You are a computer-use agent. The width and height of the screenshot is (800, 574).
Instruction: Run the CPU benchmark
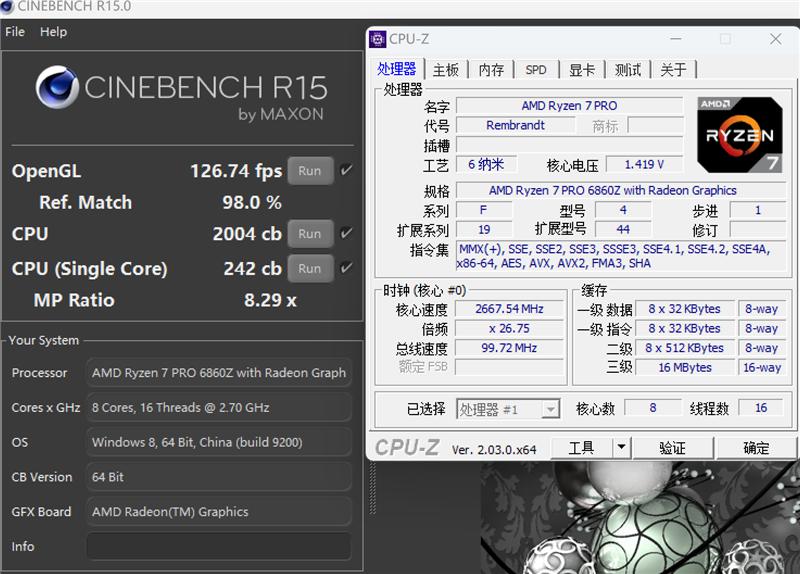tap(310, 234)
